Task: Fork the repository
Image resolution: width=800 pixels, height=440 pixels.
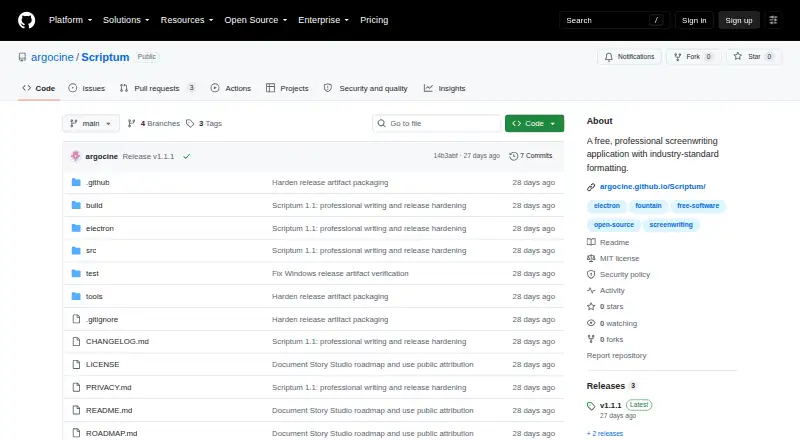Action: (693, 57)
